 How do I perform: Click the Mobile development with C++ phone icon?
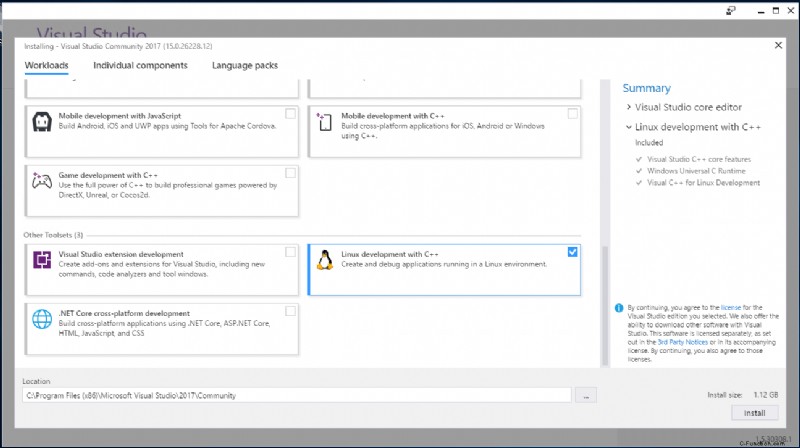324,123
